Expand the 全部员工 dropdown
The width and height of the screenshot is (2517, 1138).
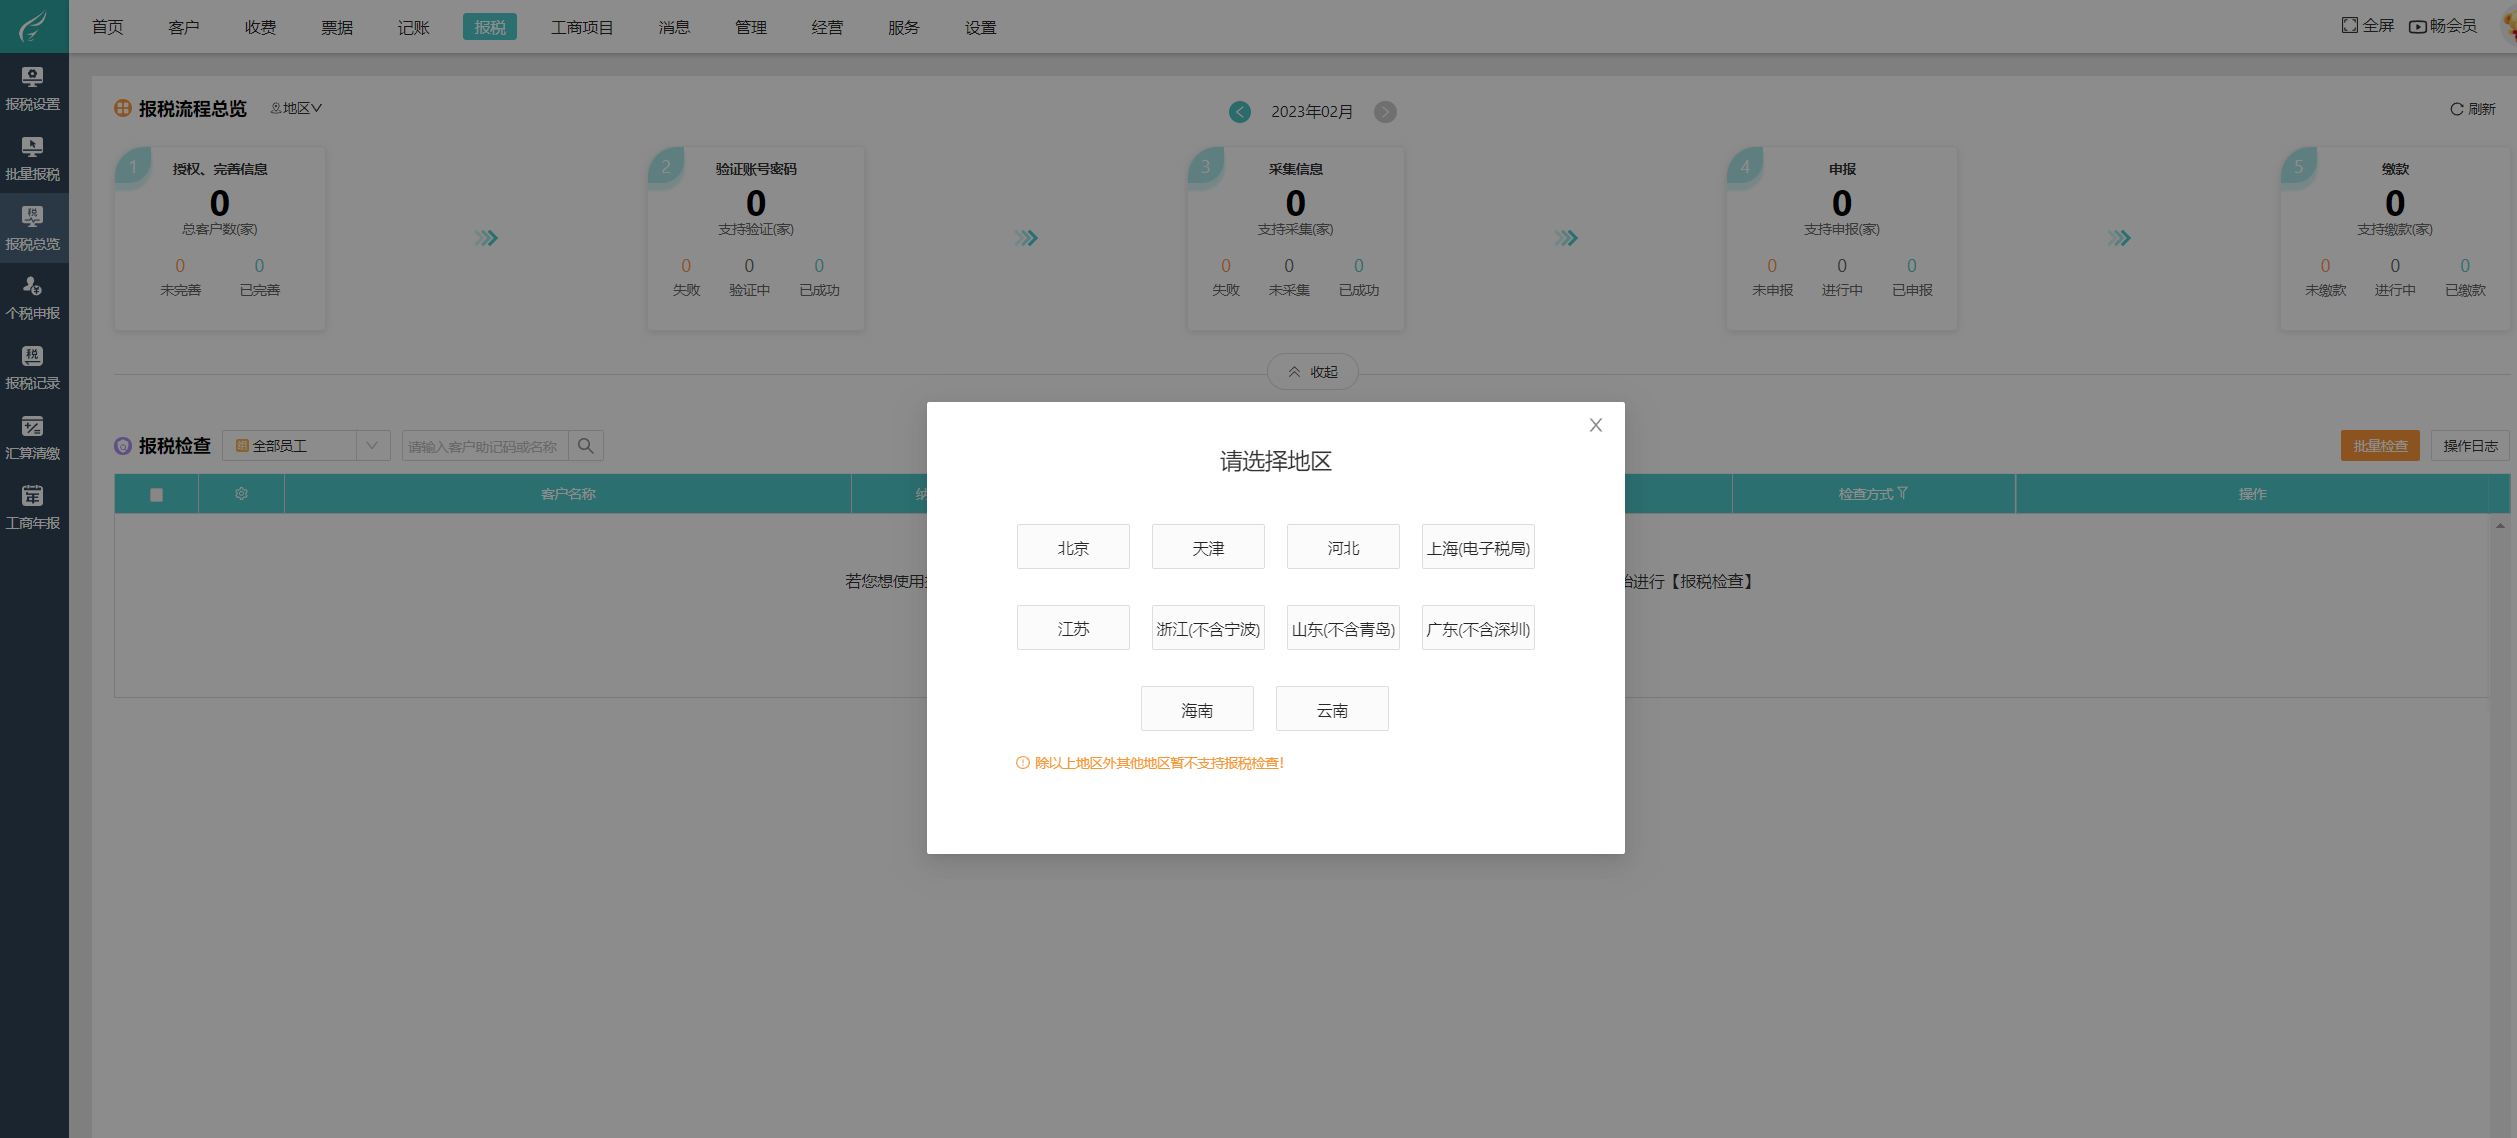click(371, 446)
